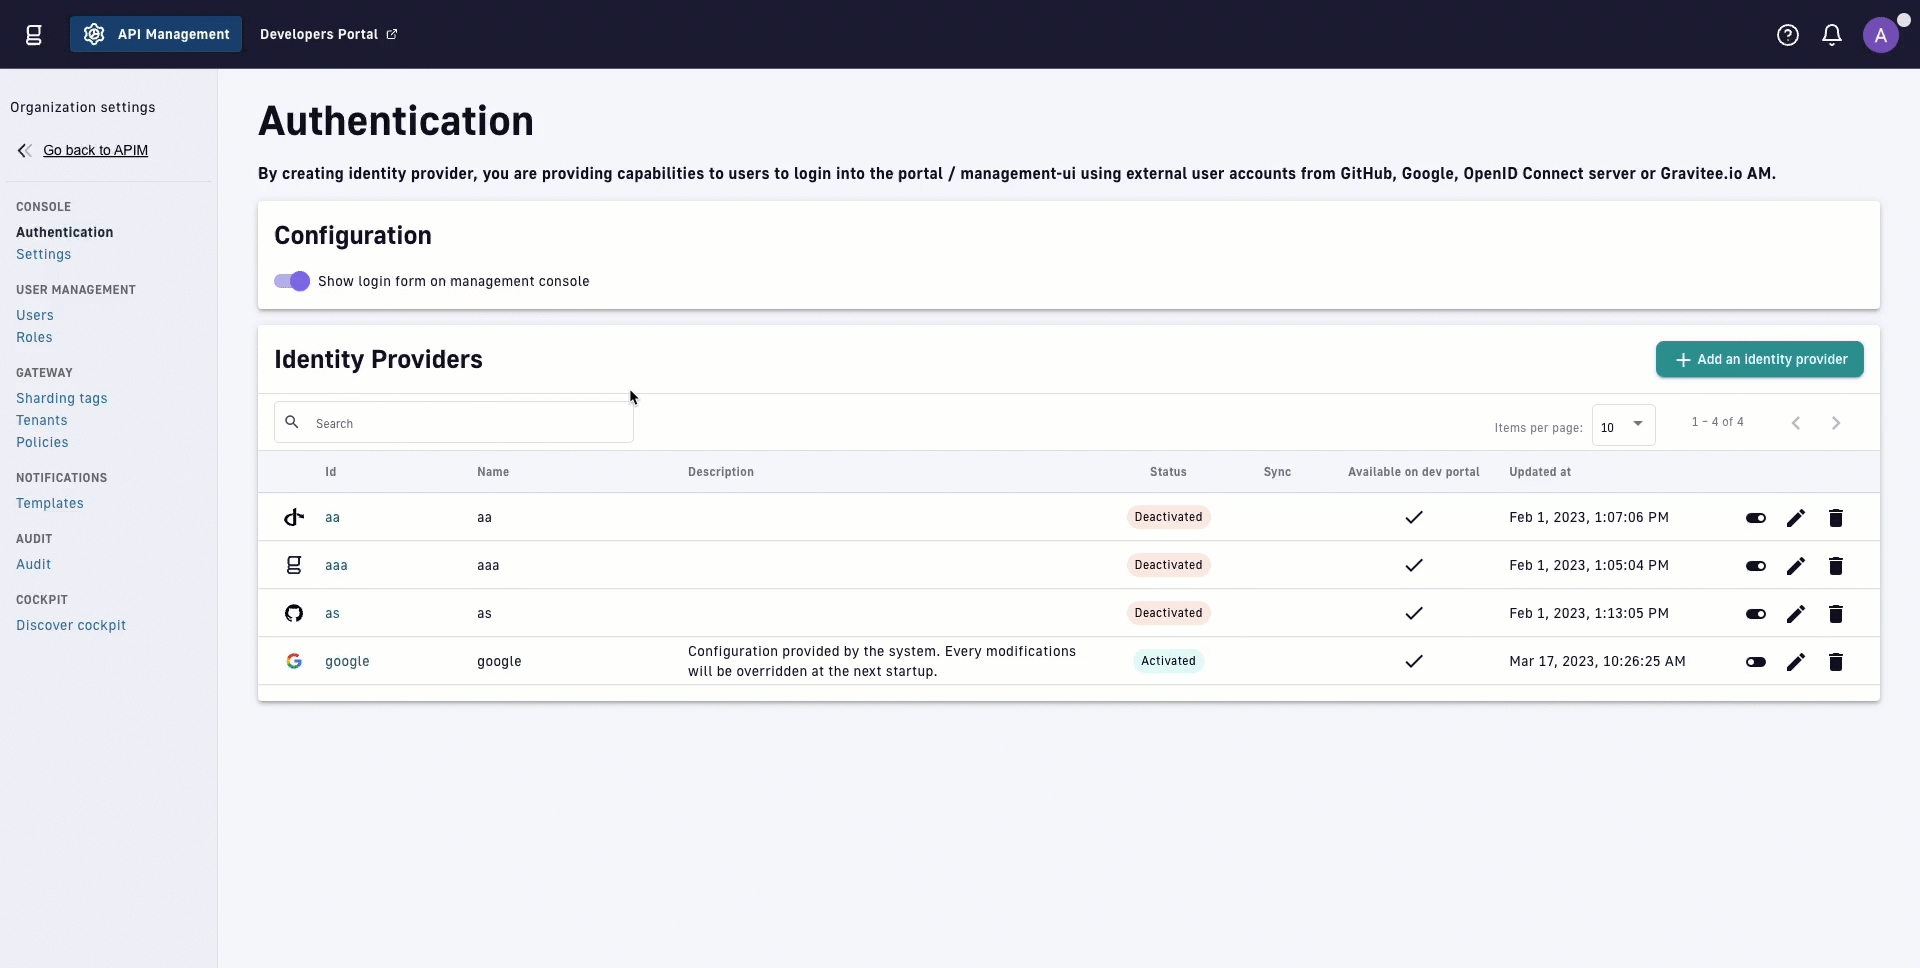Click Add an identity provider button

pyautogui.click(x=1759, y=360)
